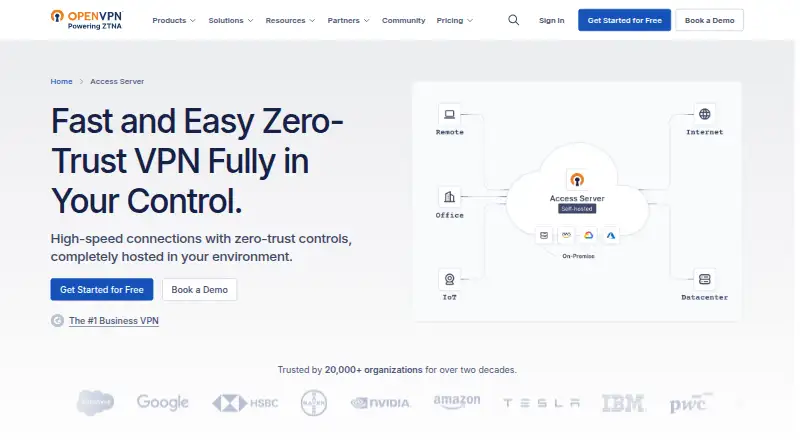Image resolution: width=800 pixels, height=440 pixels.
Task: Click the Google Cloud icon under Access Server
Action: tap(588, 235)
